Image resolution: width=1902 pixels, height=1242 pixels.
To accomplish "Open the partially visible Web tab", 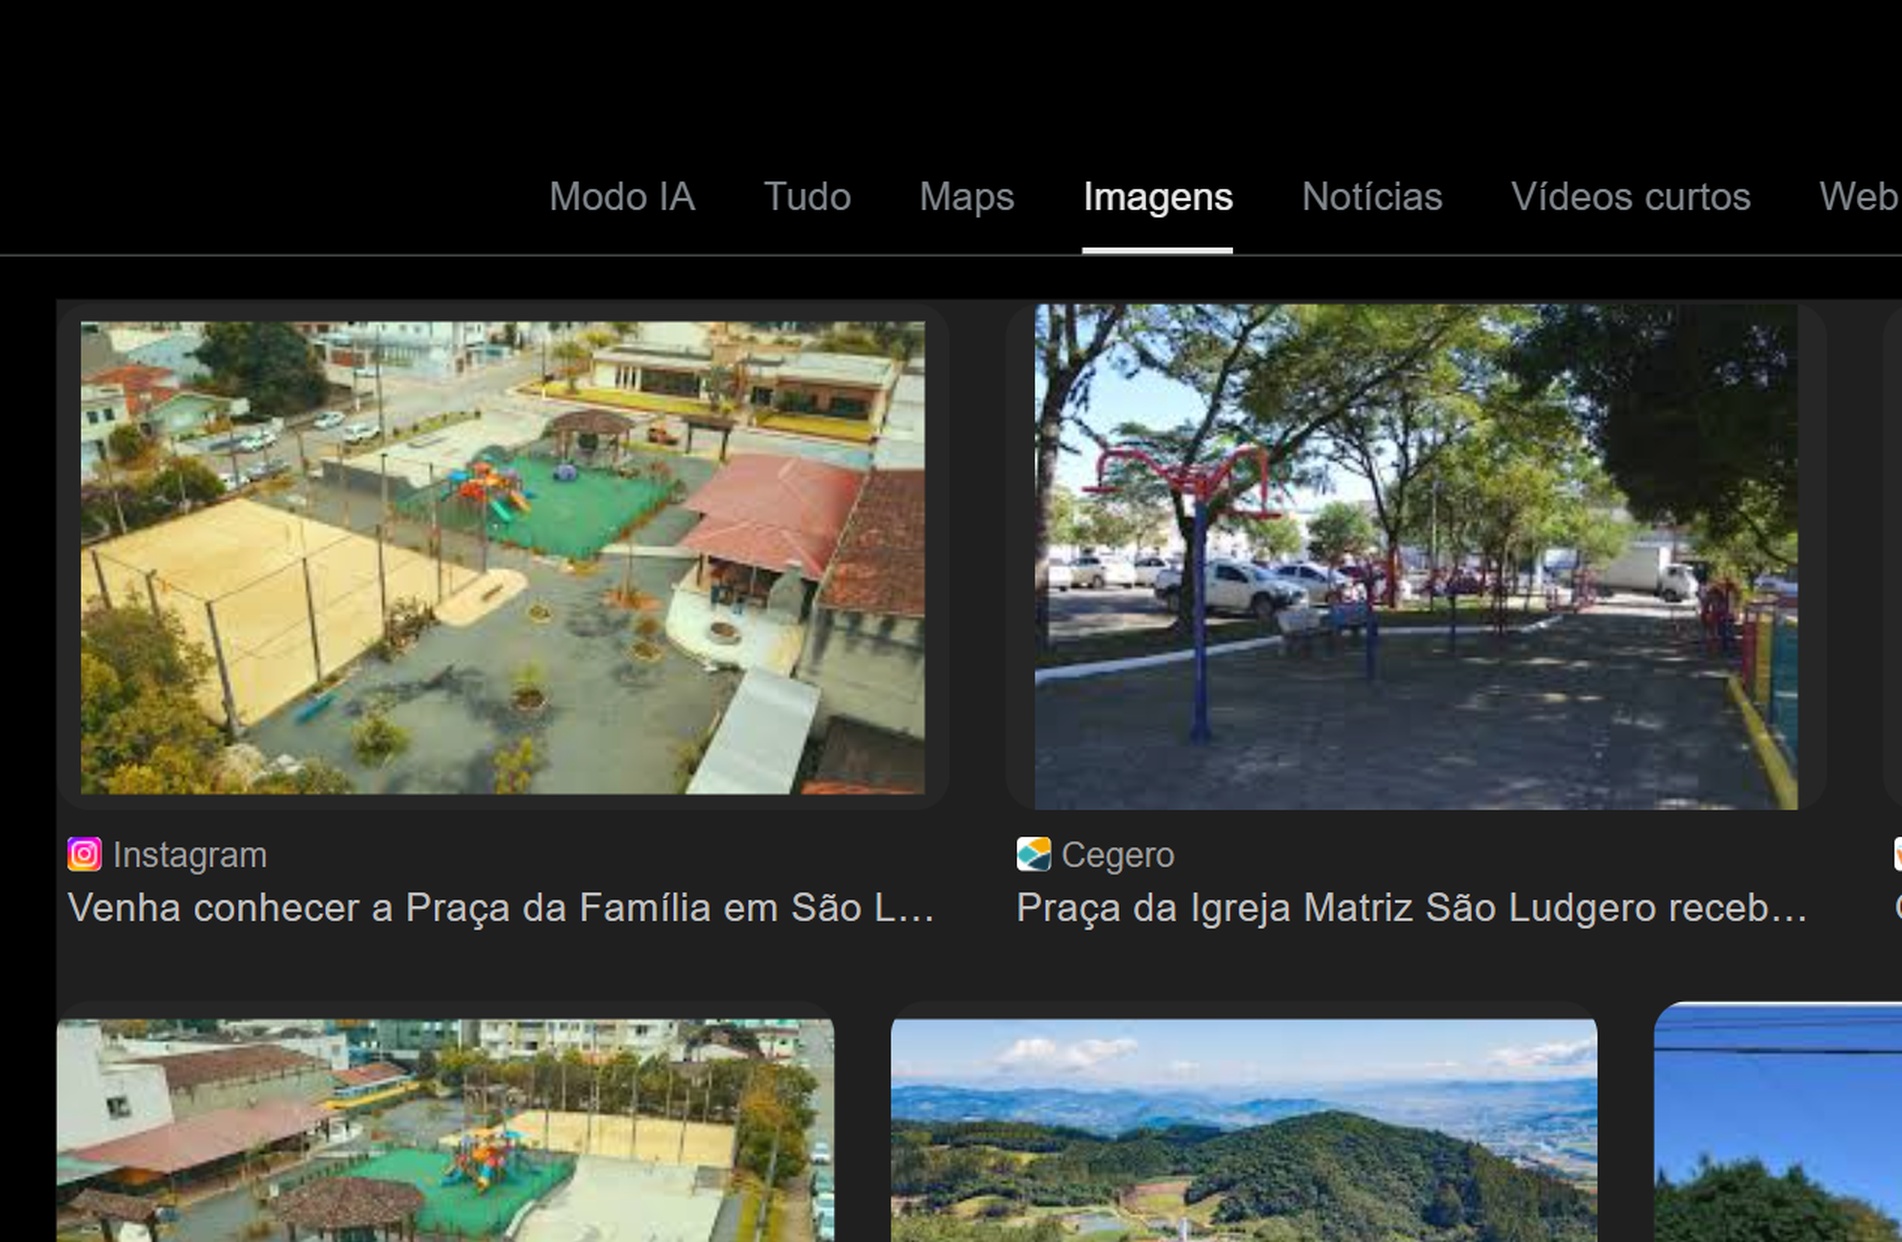I will click(1858, 197).
